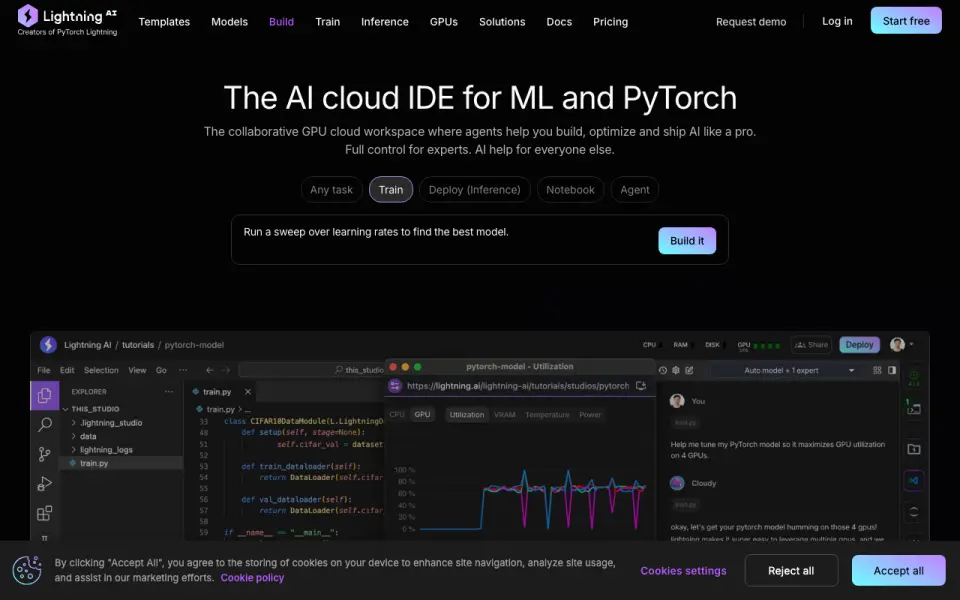Viewport: 960px width, 600px height.
Task: Open the Templates nav item
Action: [x=164, y=21]
